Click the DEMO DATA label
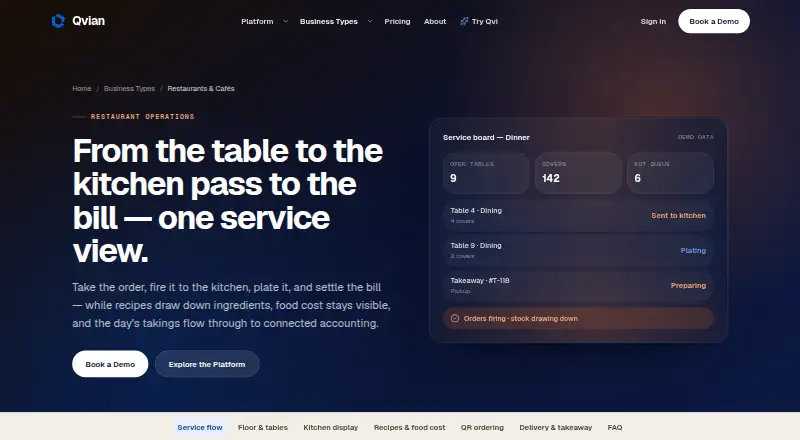Viewport: 800px width, 440px height. click(695, 137)
